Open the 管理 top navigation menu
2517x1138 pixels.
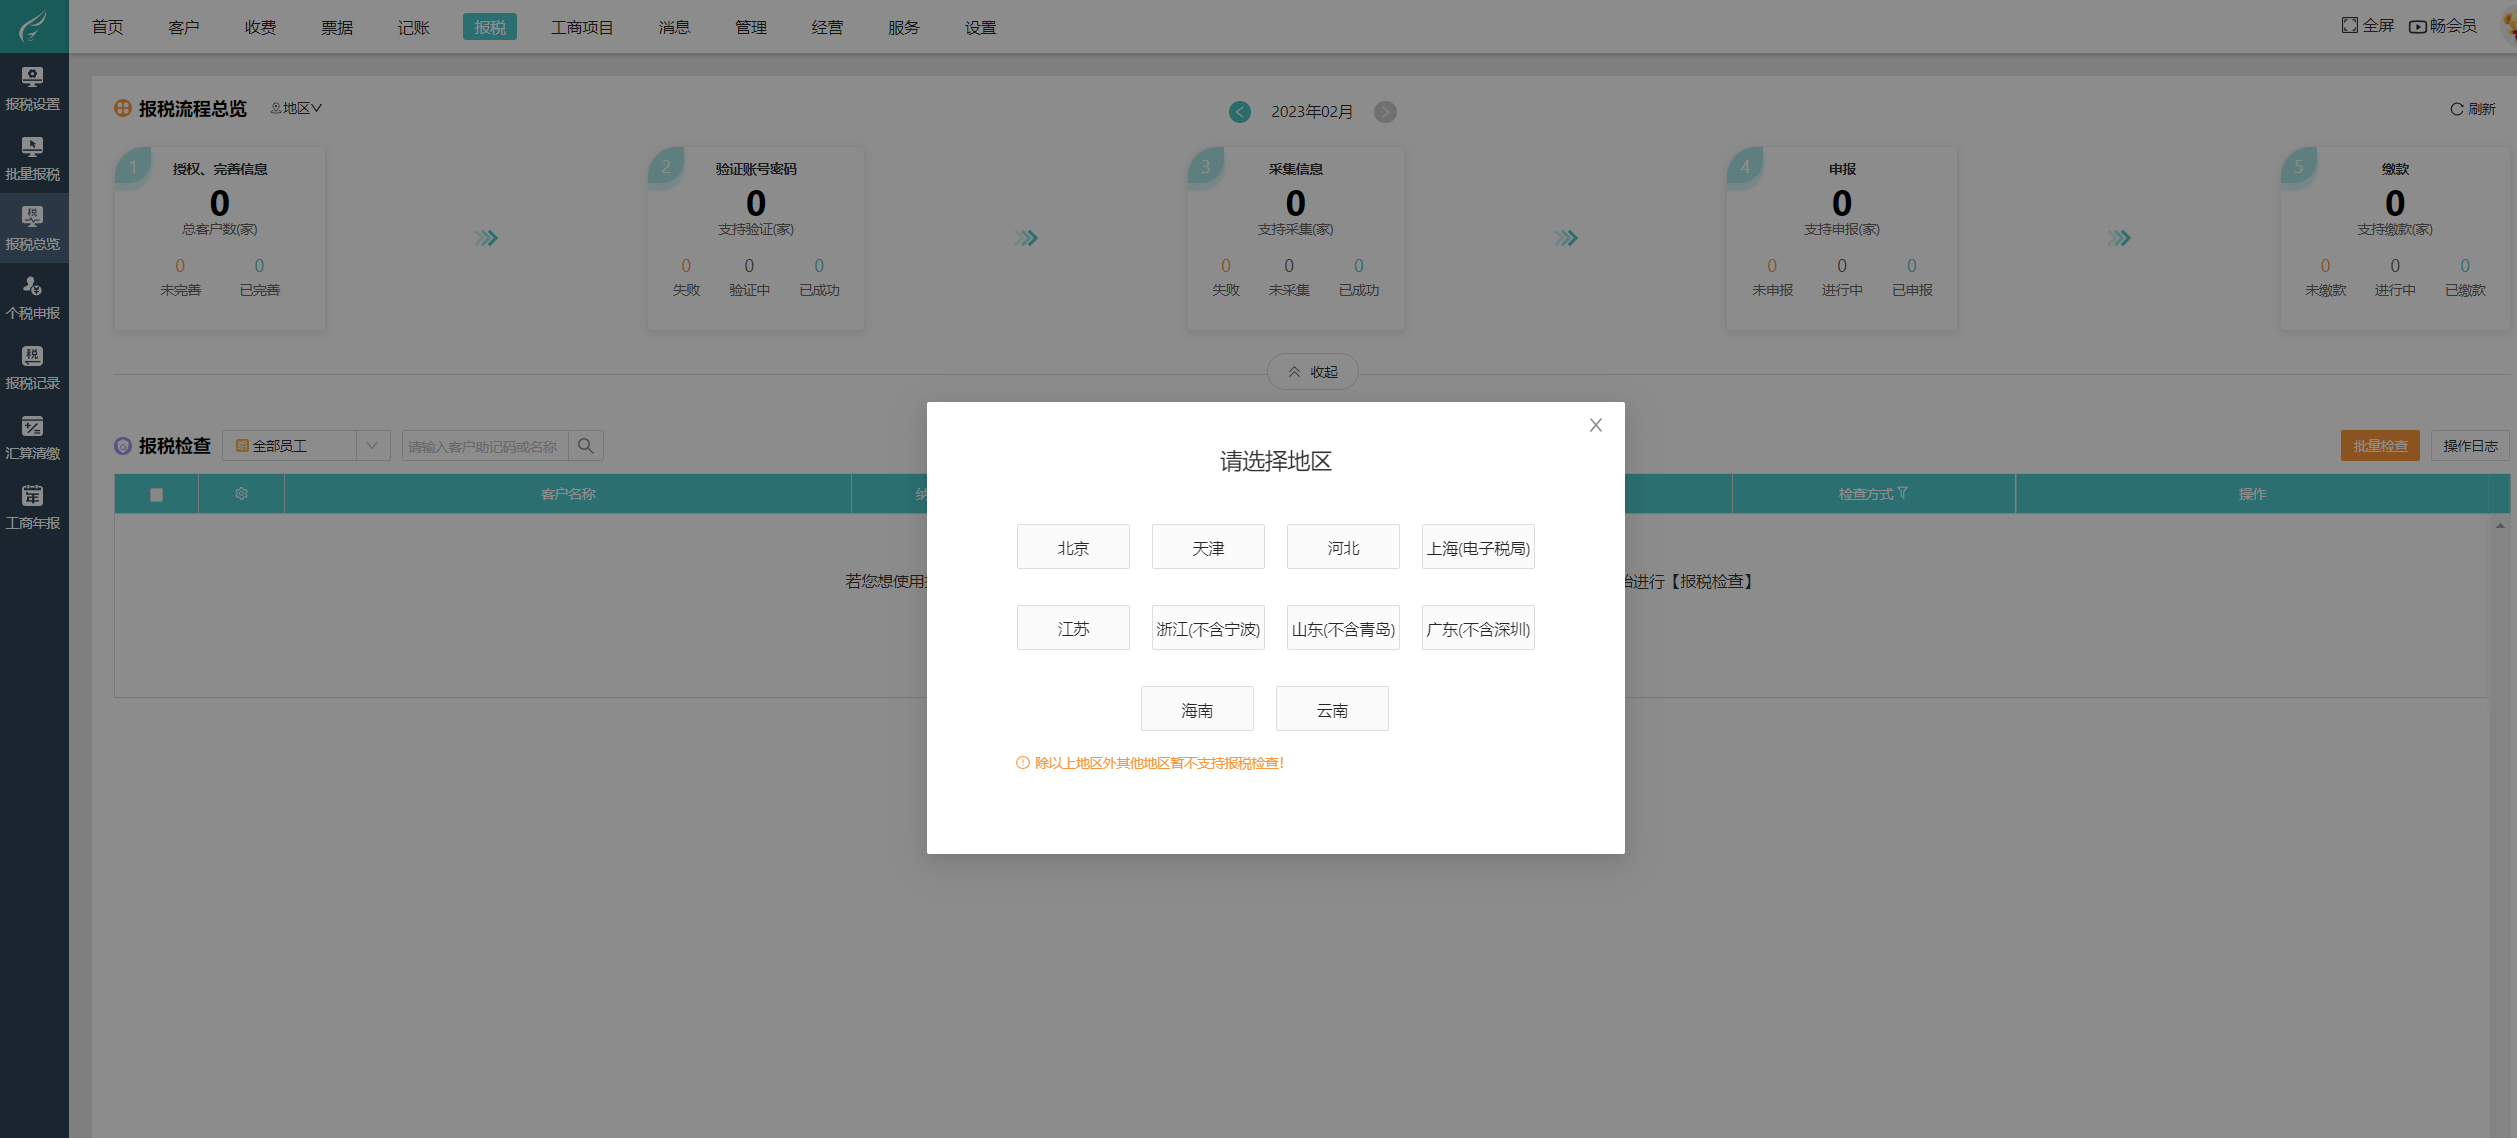(750, 27)
